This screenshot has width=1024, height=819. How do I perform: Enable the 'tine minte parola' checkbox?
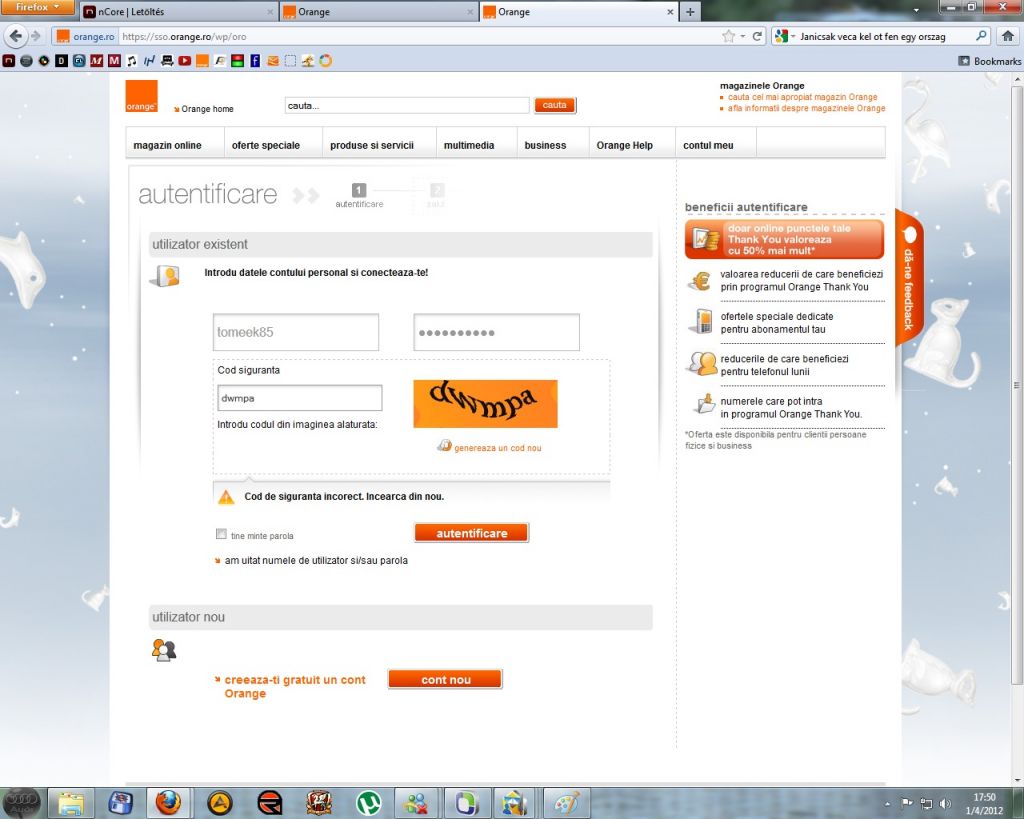[x=222, y=535]
